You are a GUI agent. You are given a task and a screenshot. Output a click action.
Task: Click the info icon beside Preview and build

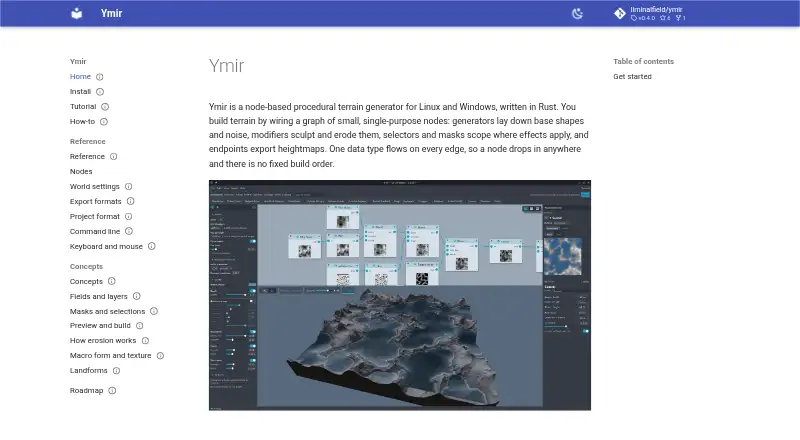pos(139,326)
